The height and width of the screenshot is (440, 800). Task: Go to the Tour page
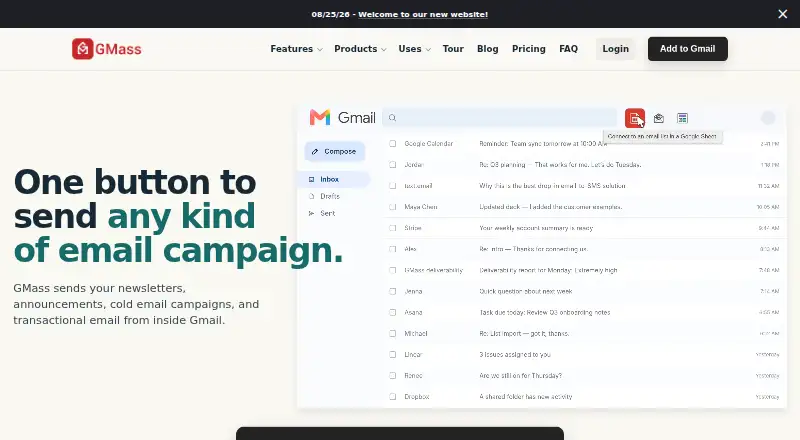click(453, 48)
